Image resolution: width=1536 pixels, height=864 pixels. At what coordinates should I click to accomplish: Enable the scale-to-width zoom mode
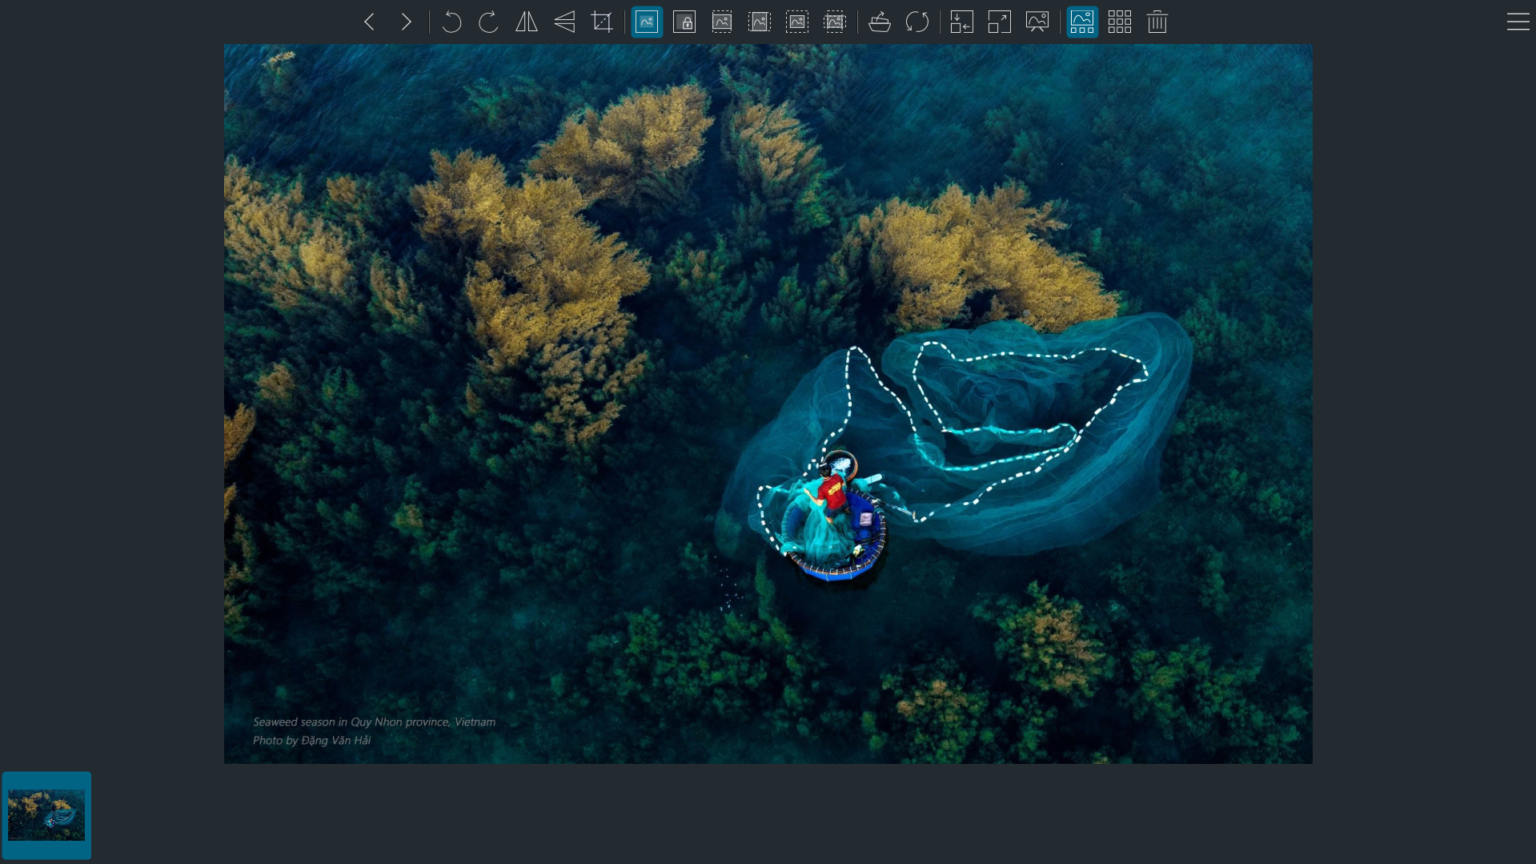pos(722,21)
